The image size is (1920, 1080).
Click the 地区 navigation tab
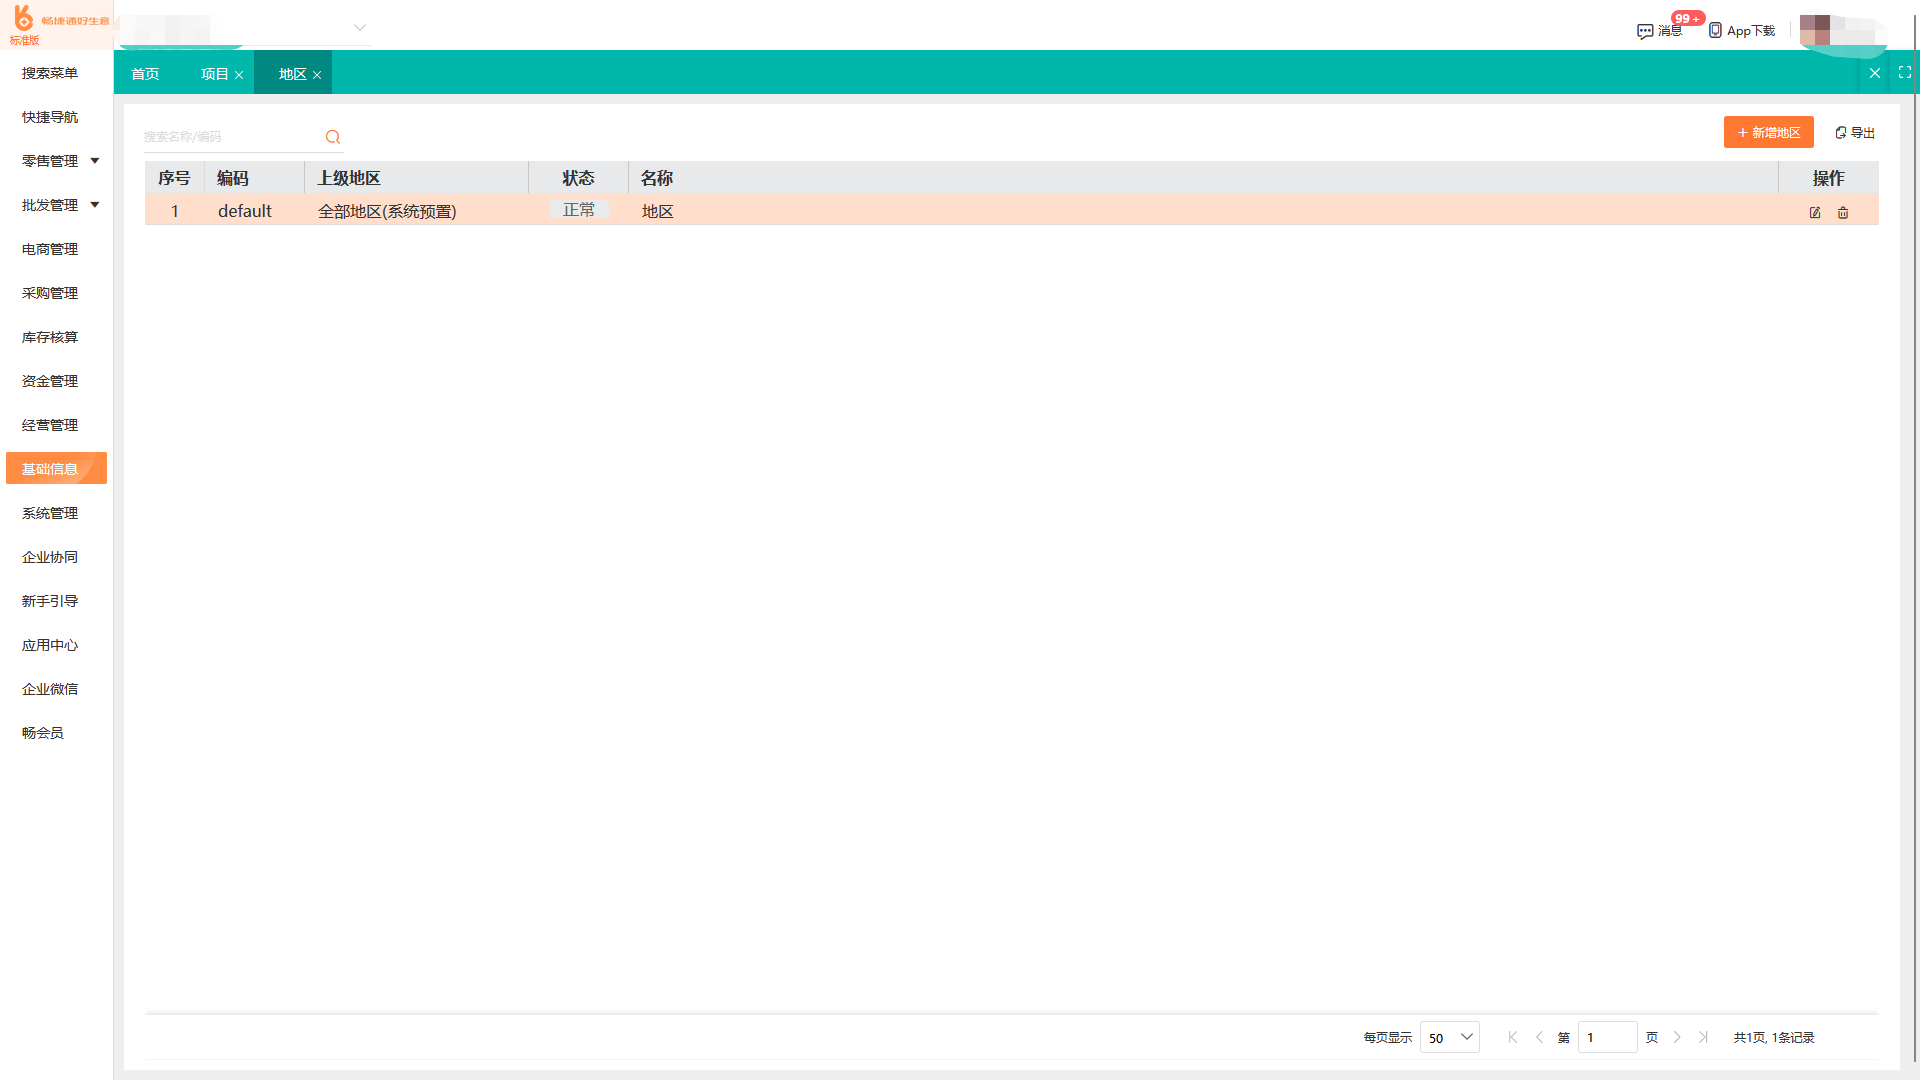pos(290,74)
